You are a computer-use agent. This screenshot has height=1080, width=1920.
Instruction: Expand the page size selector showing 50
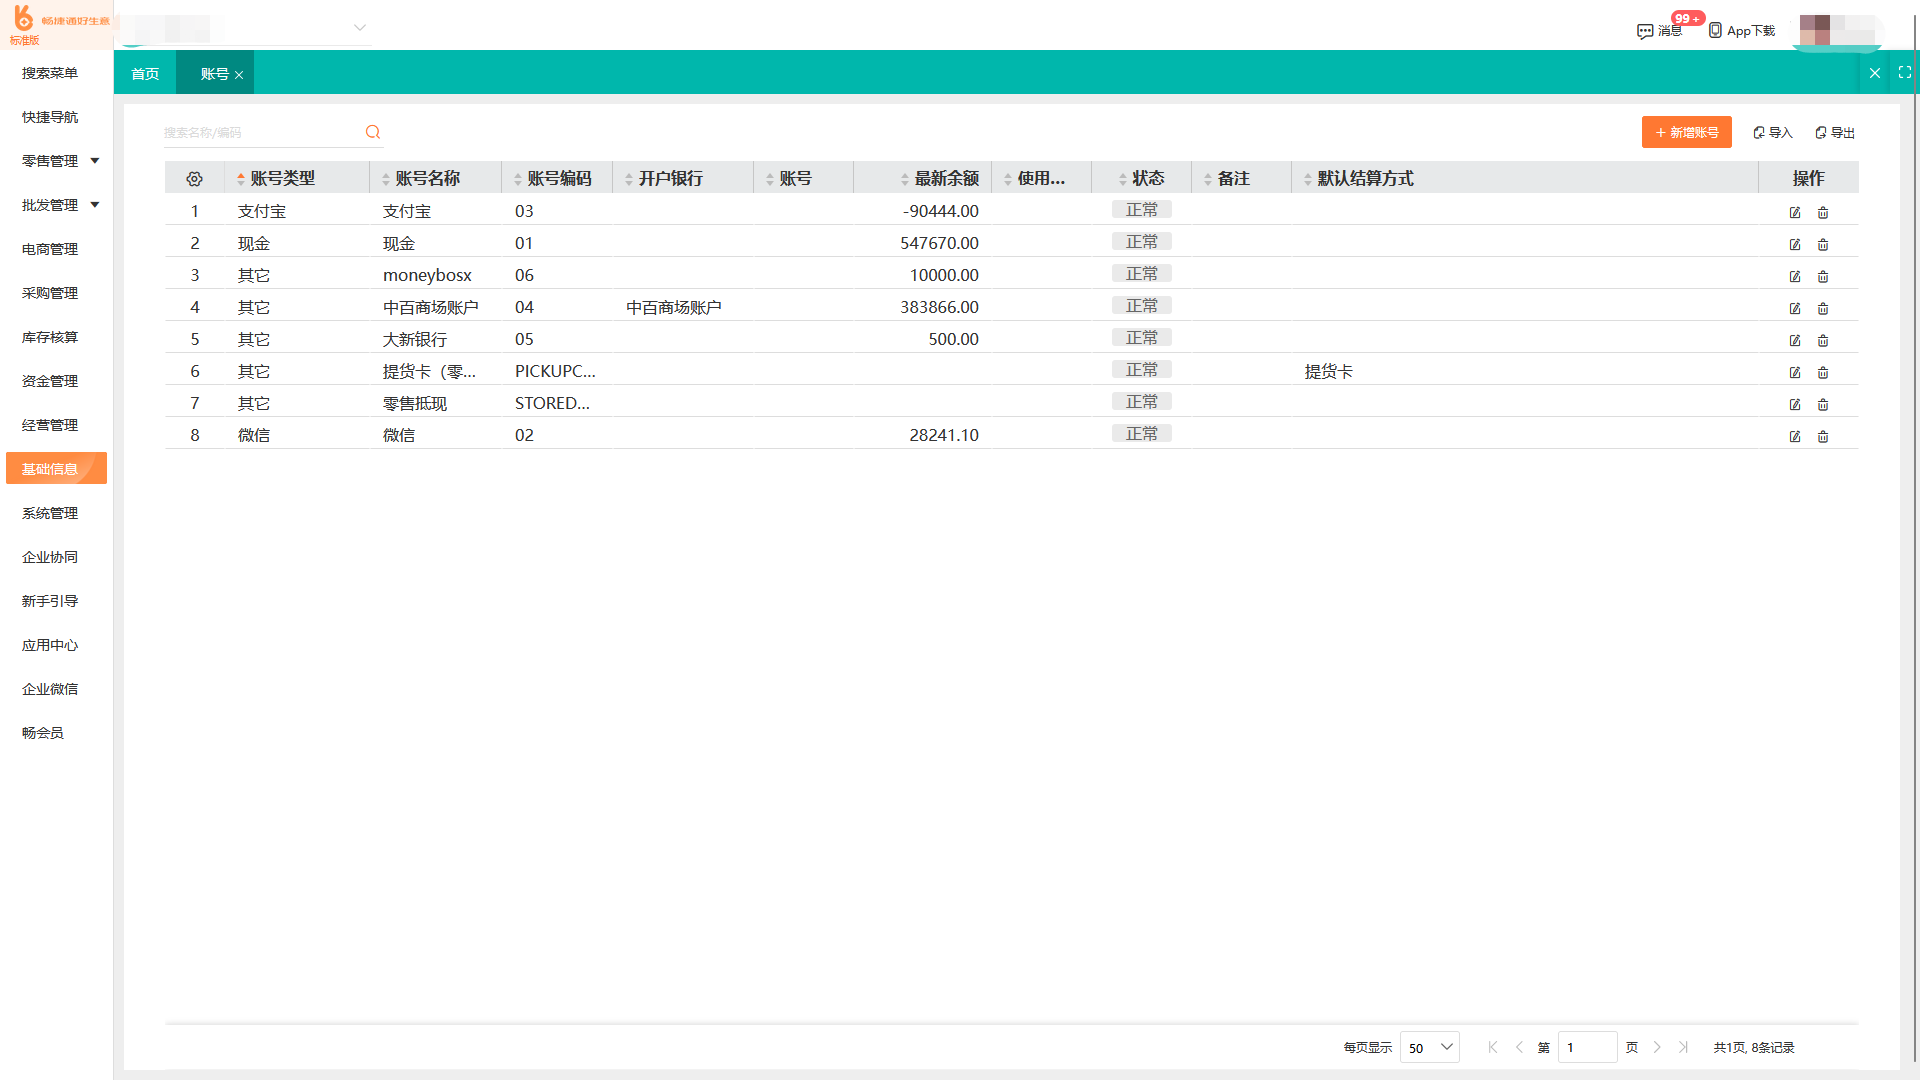click(1429, 1047)
